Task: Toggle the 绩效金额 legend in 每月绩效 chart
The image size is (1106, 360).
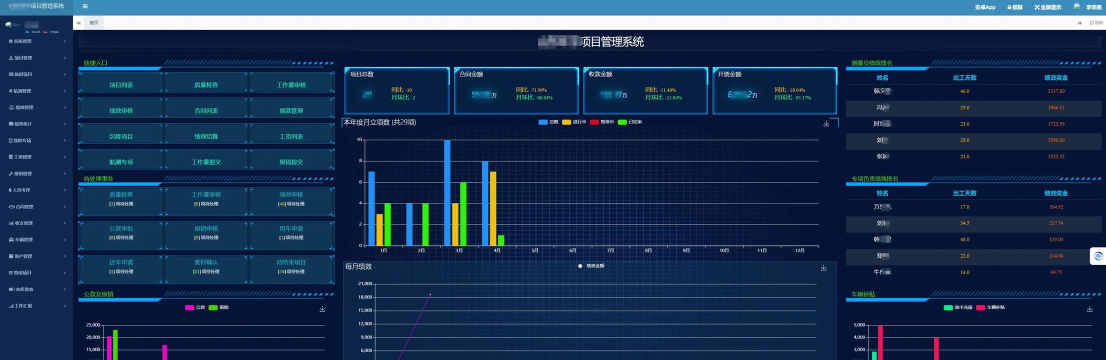Action: (x=590, y=266)
